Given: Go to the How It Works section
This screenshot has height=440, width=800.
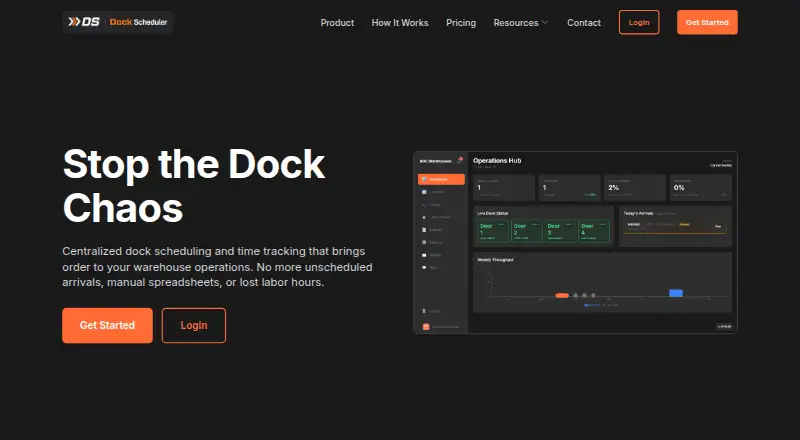Looking at the screenshot, I should pyautogui.click(x=400, y=23).
